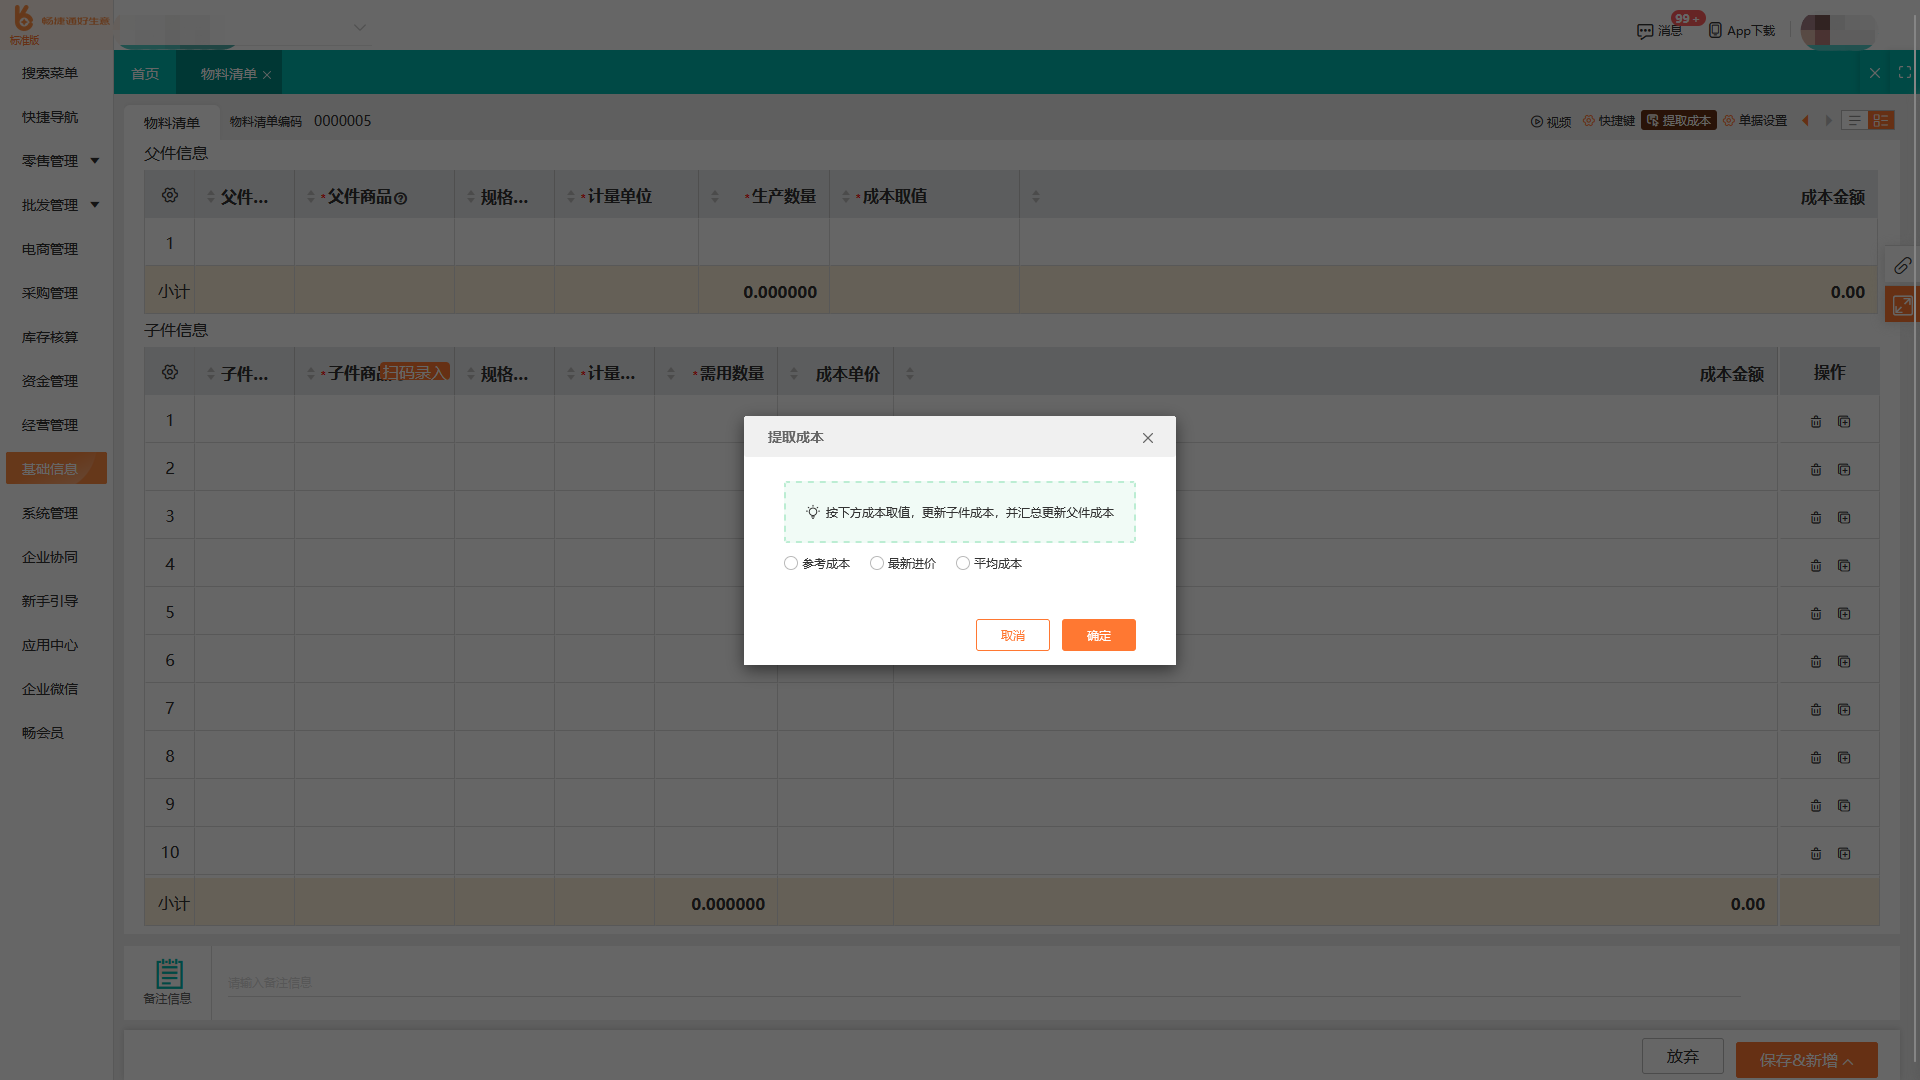Click the 单据设置 icon in toolbar
The image size is (1920, 1080).
pyautogui.click(x=1754, y=121)
